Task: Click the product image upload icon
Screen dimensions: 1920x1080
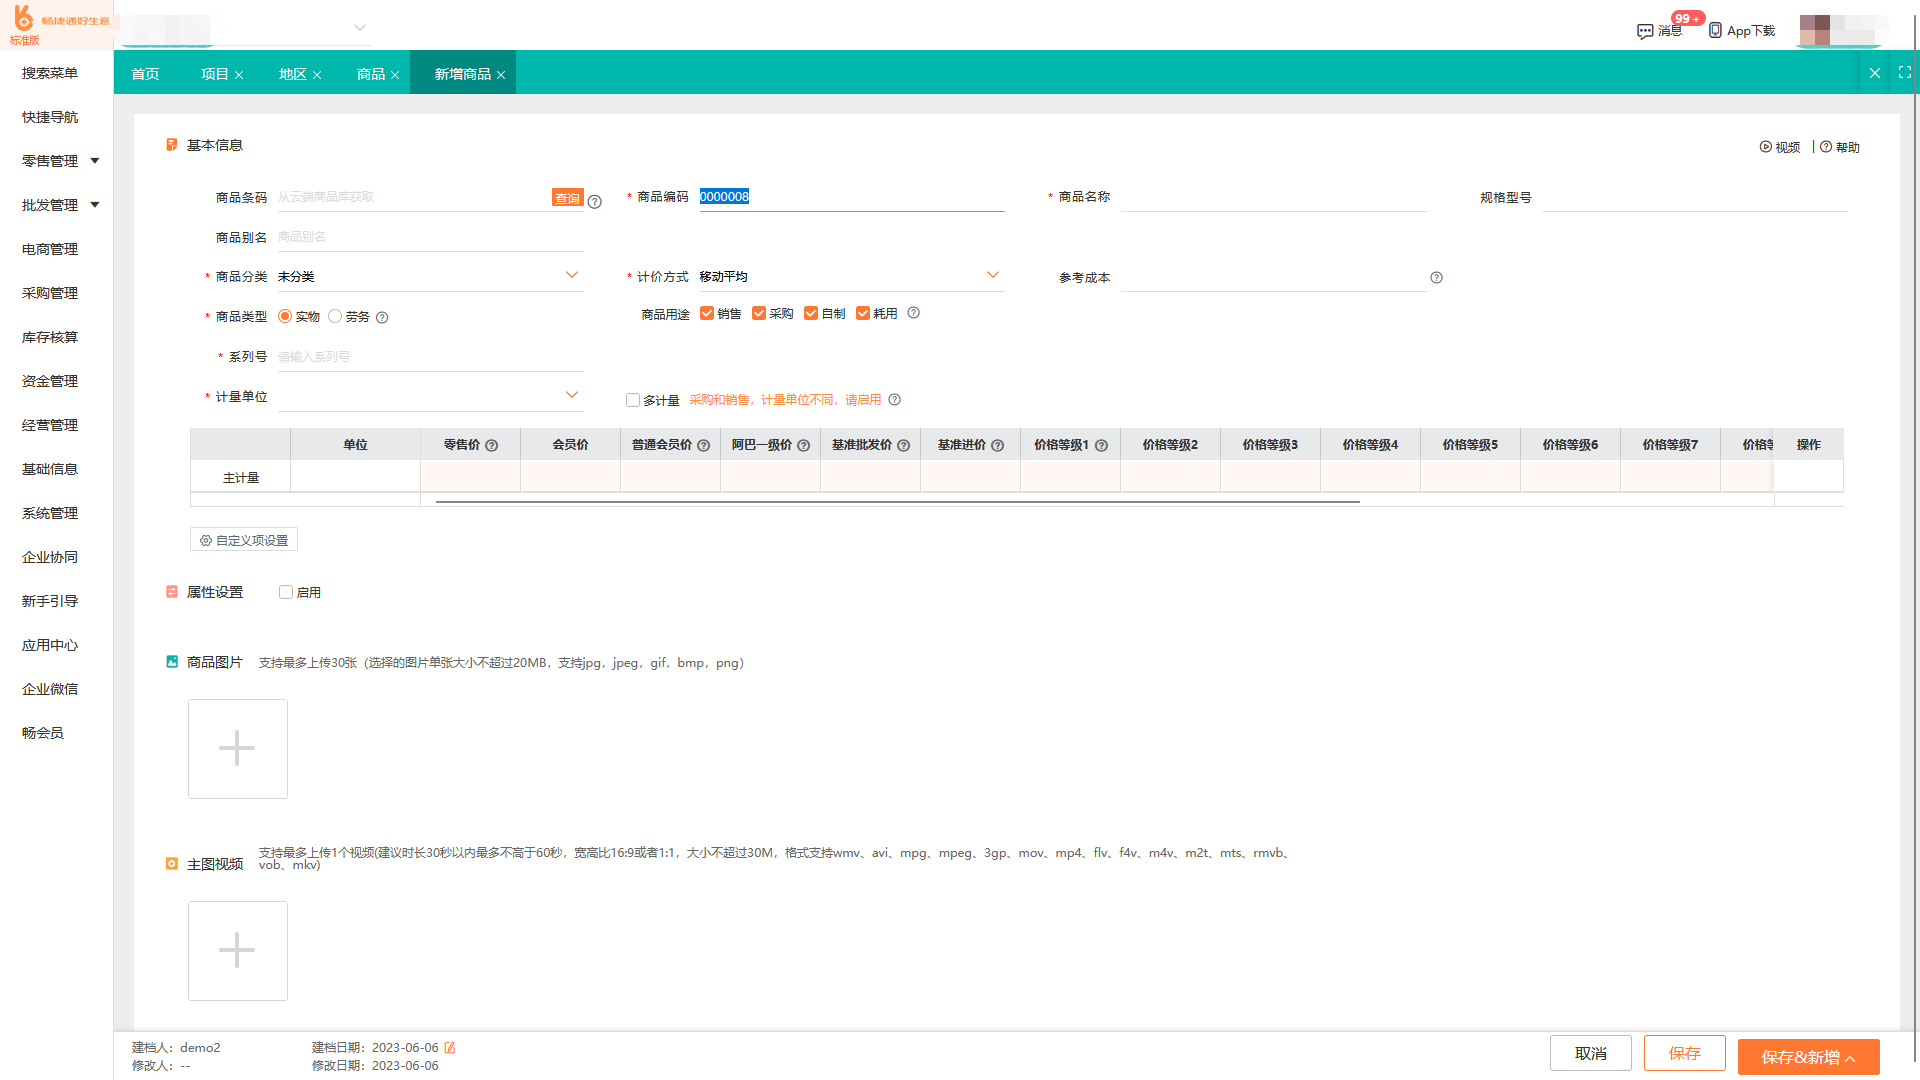Action: tap(239, 748)
